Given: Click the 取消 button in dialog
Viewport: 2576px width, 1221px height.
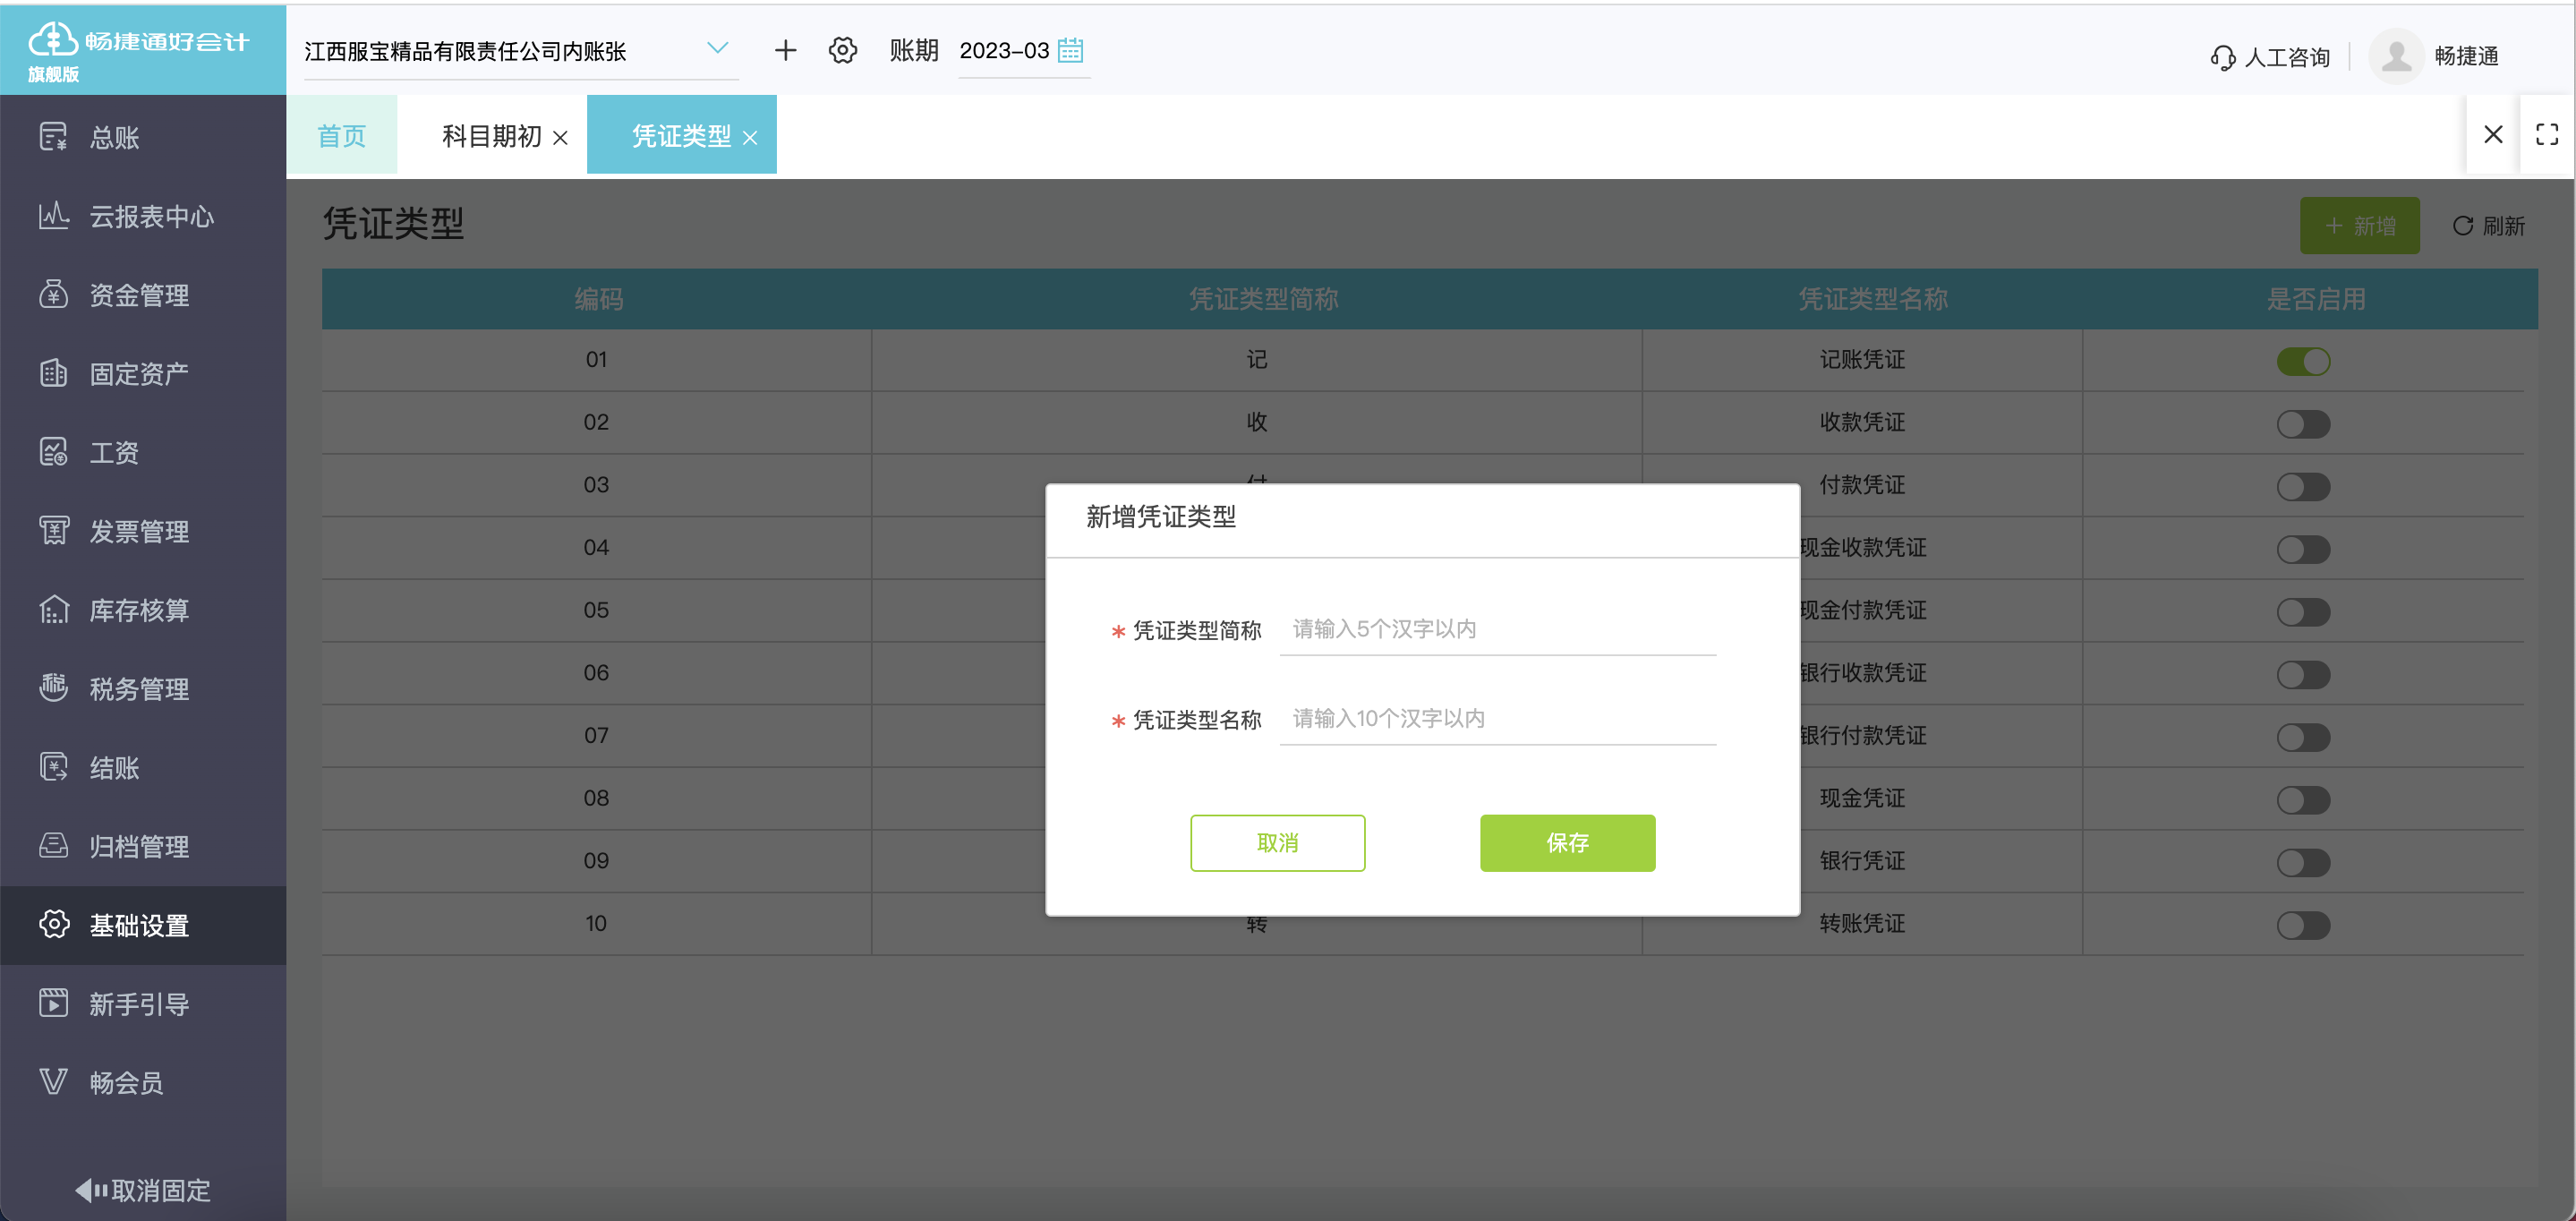Looking at the screenshot, I should tap(1278, 843).
